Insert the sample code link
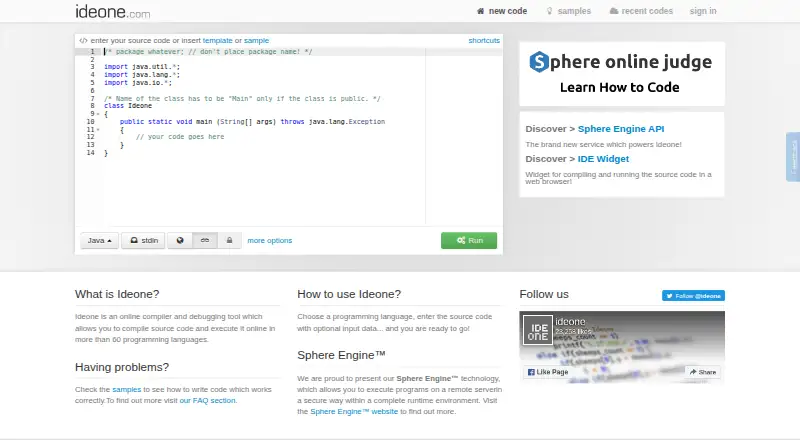The height and width of the screenshot is (440, 800). (x=256, y=40)
